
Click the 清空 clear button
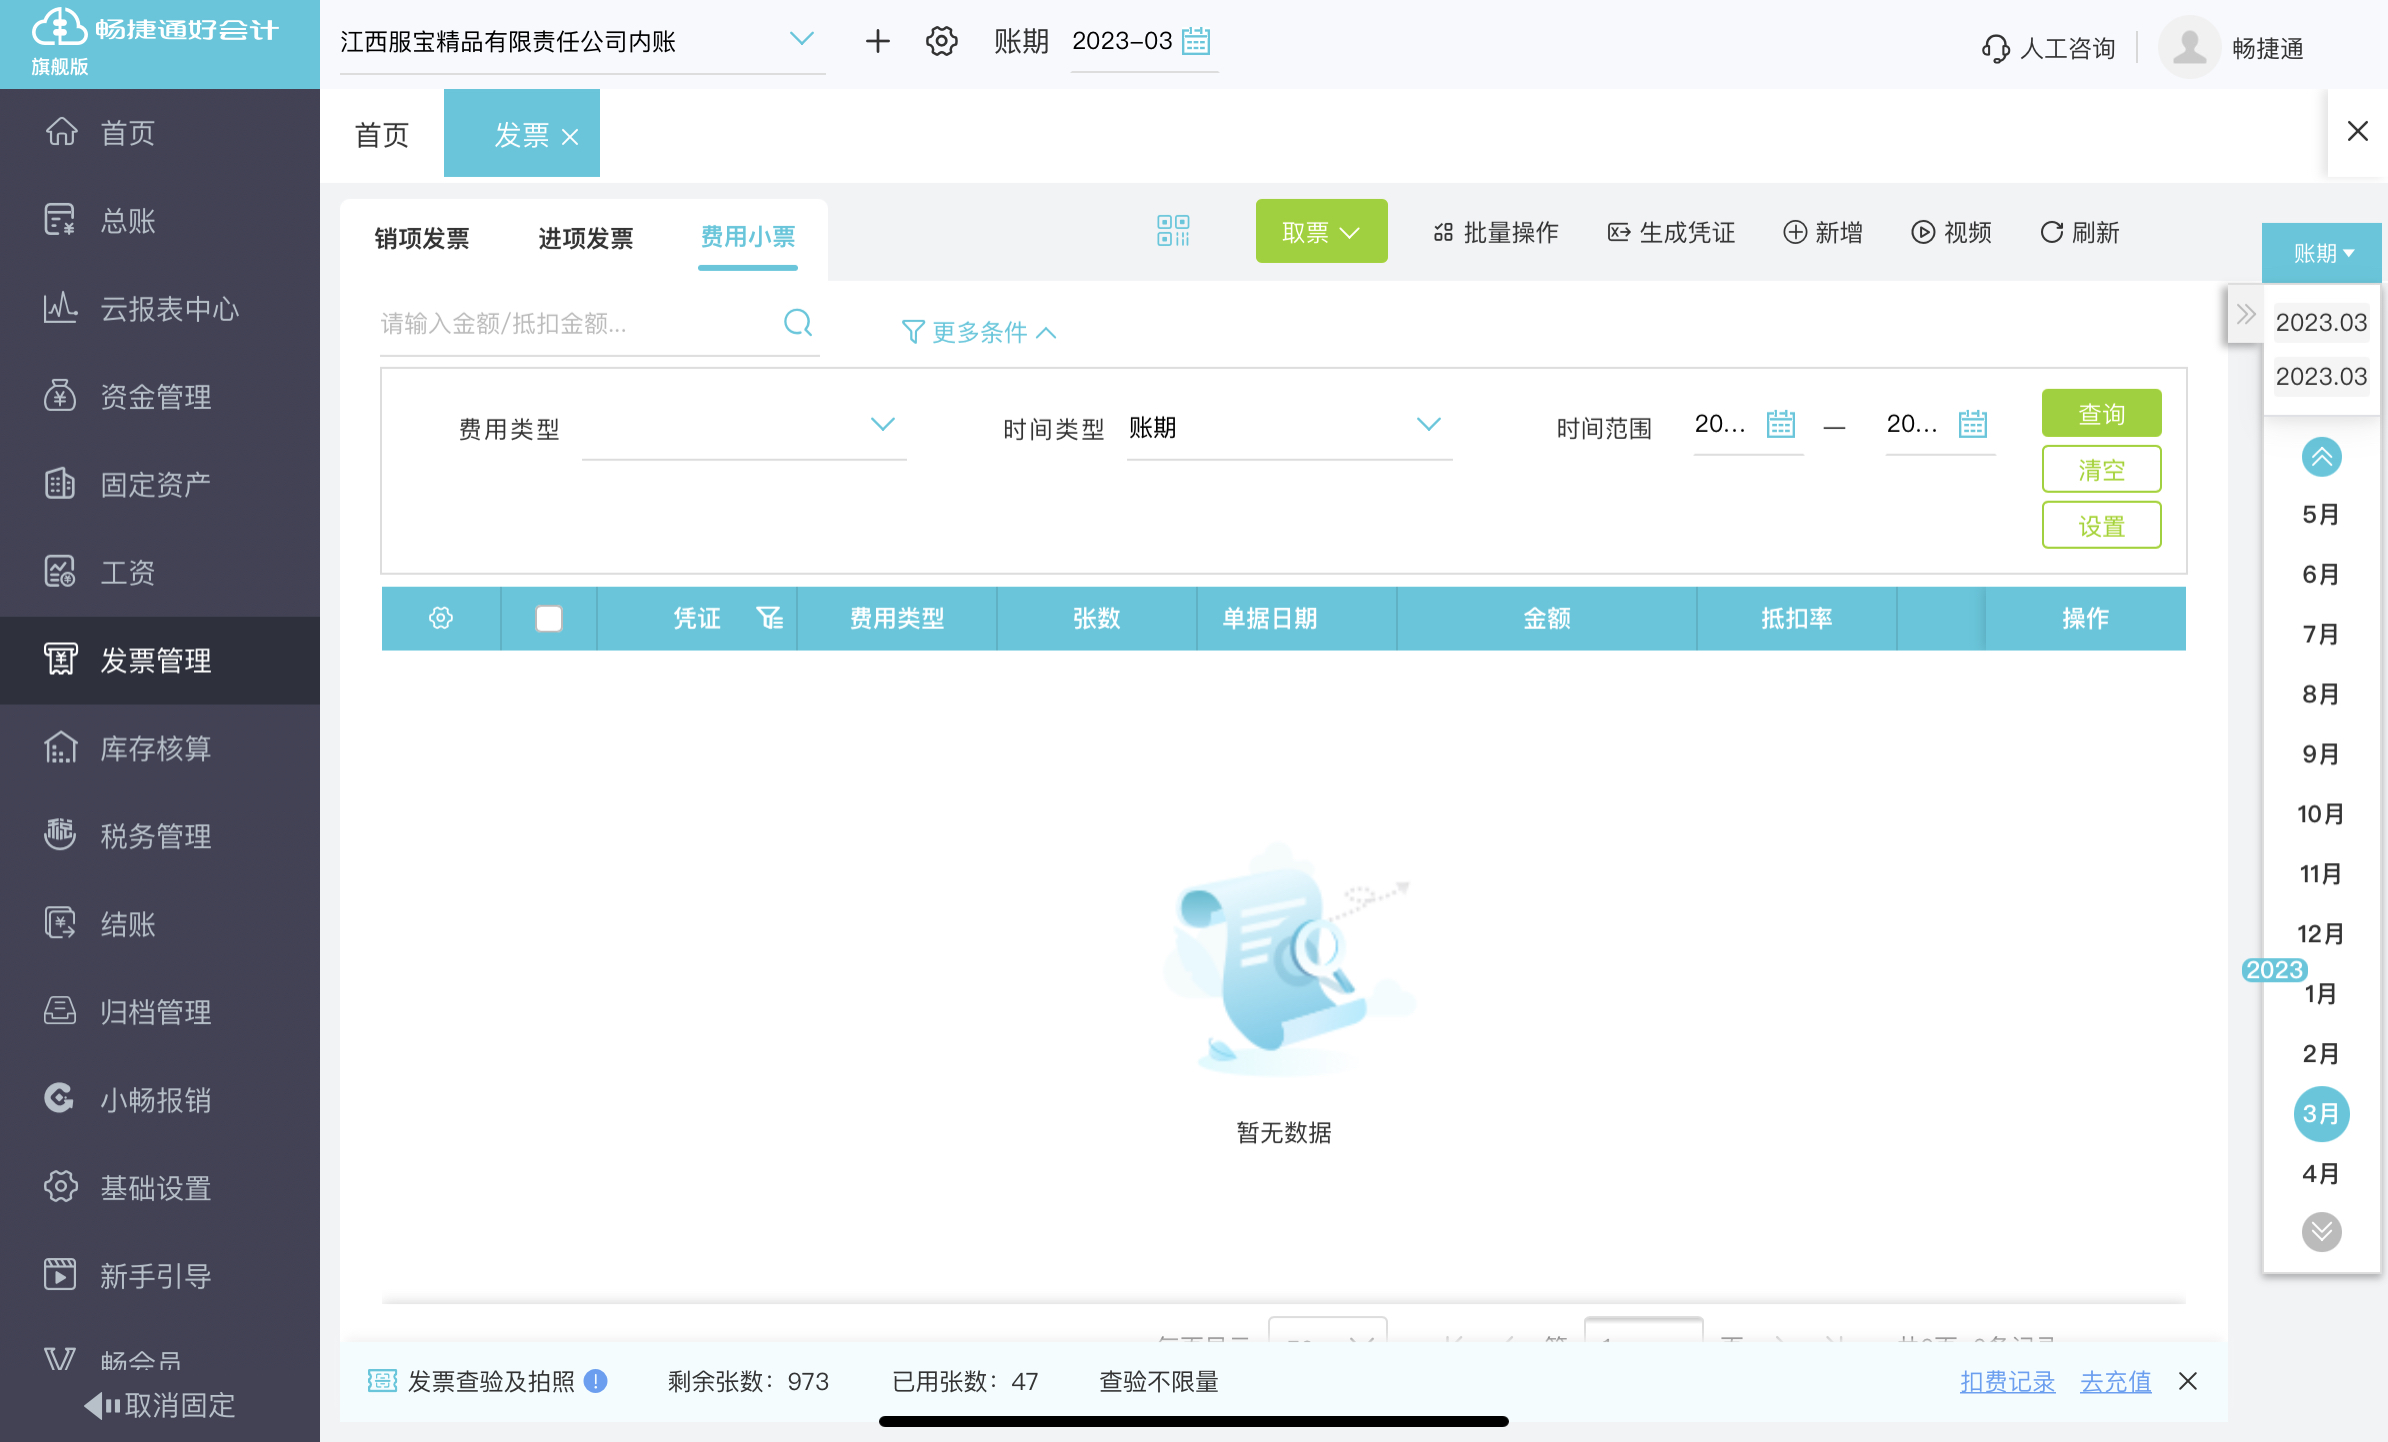pos(2101,469)
